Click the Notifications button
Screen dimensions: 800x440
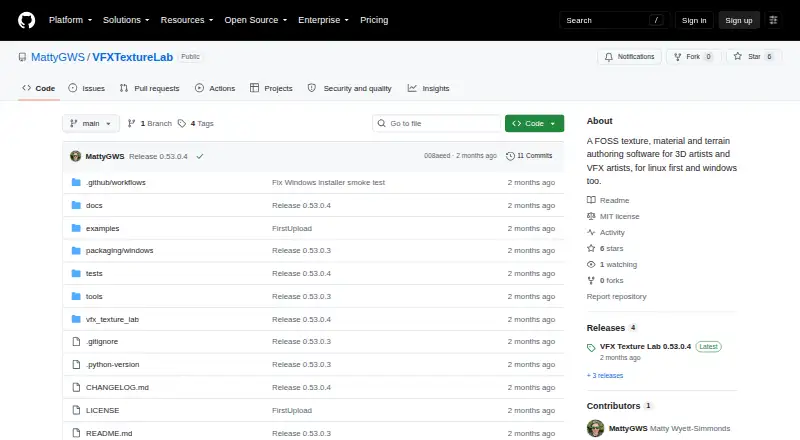pos(630,57)
